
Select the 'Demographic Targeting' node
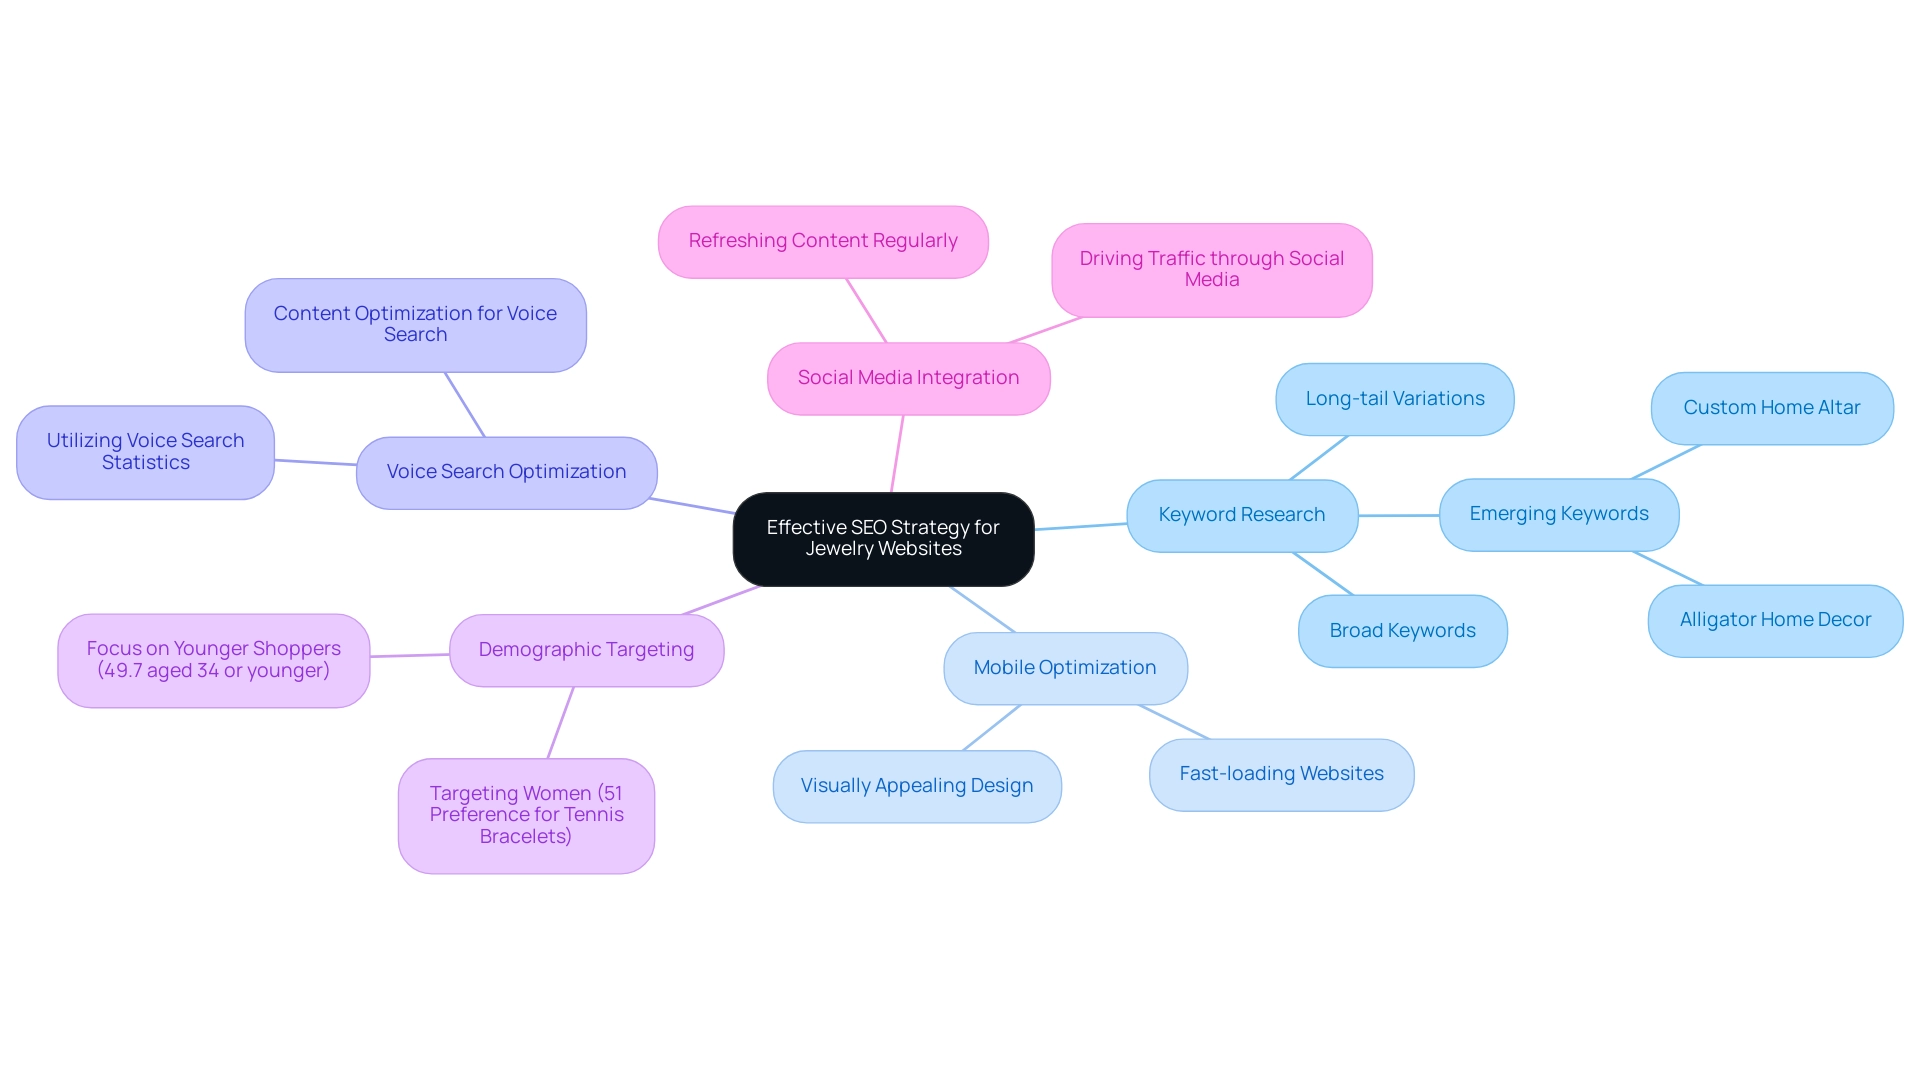[x=584, y=646]
